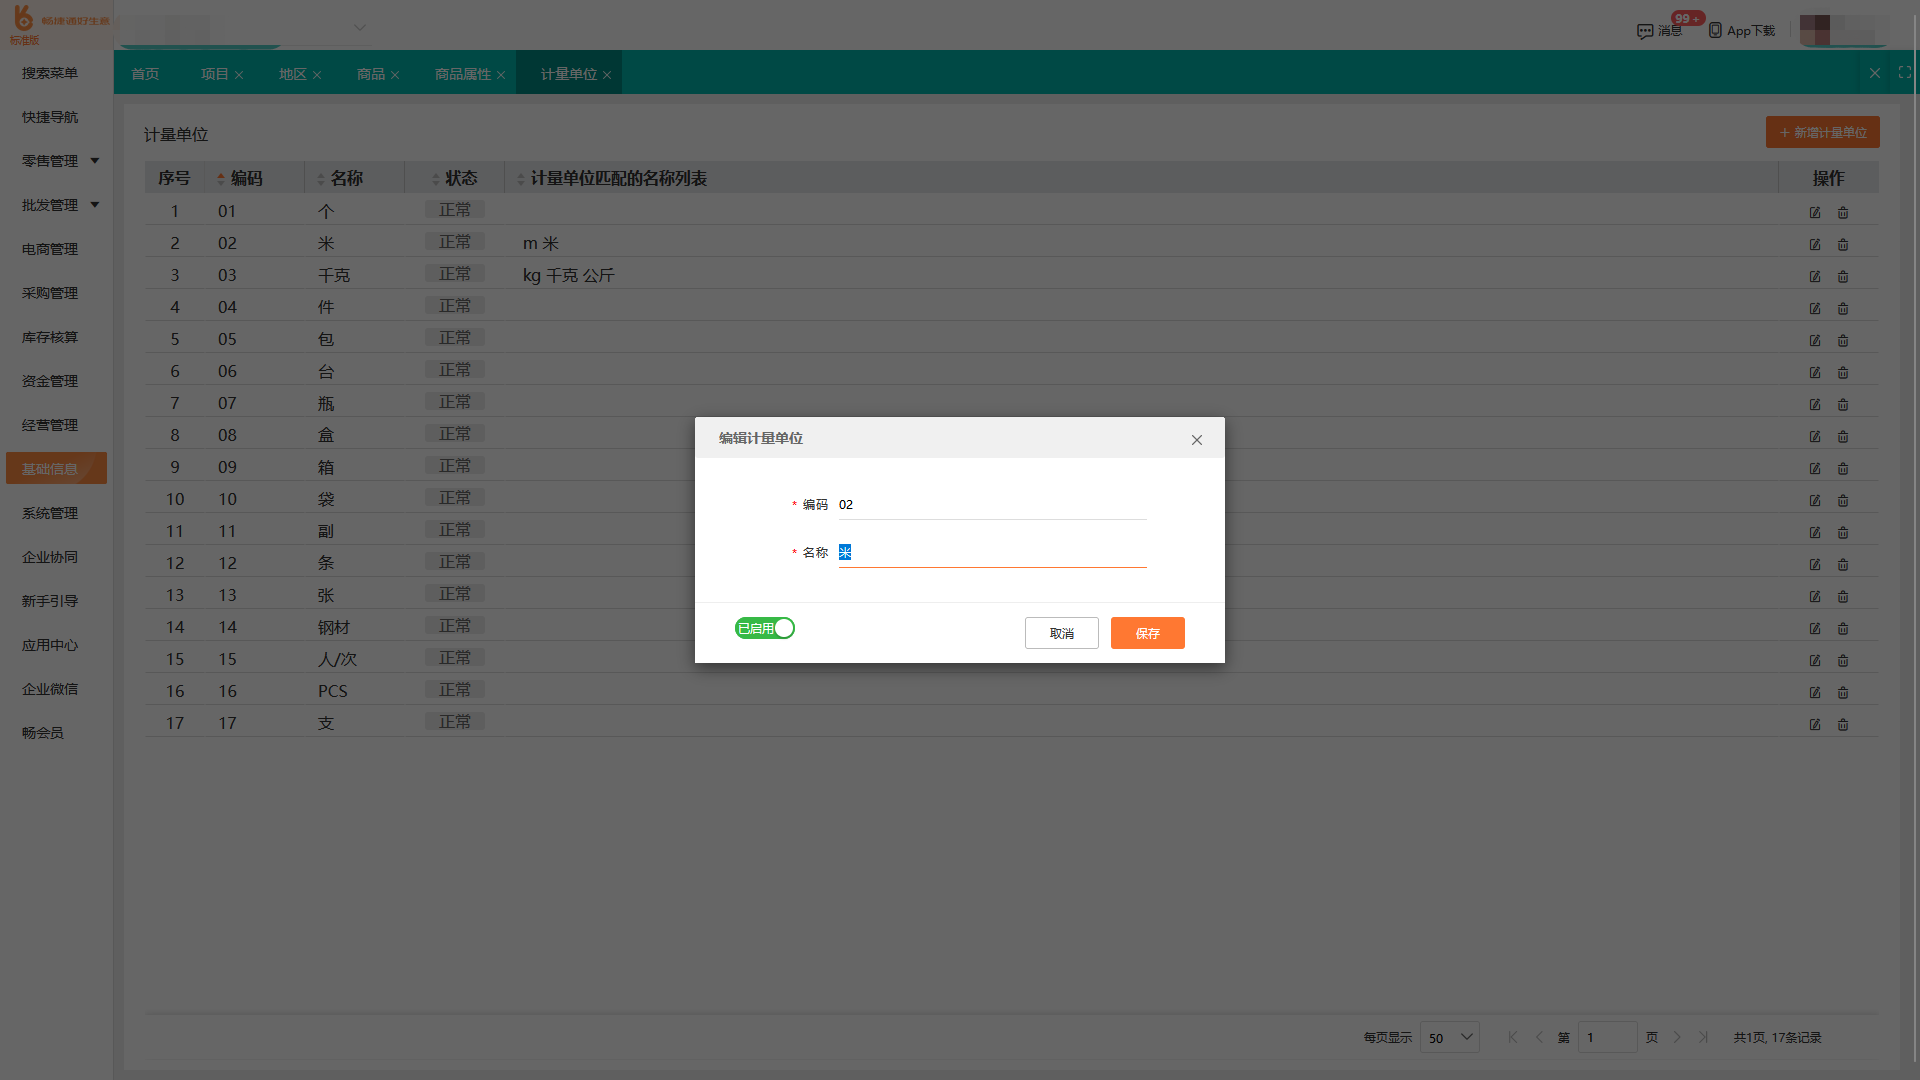This screenshot has height=1080, width=1920.
Task: Click the delete icon for row 5
Action: (1844, 340)
